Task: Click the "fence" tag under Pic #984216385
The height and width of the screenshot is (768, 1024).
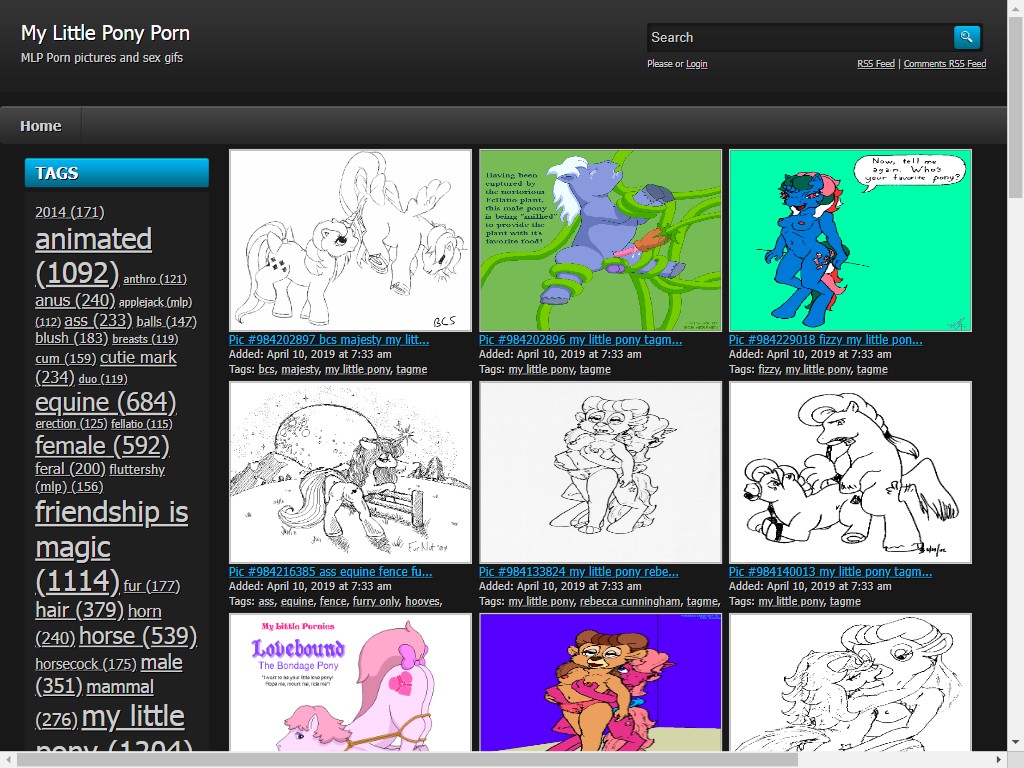Action: [x=333, y=601]
